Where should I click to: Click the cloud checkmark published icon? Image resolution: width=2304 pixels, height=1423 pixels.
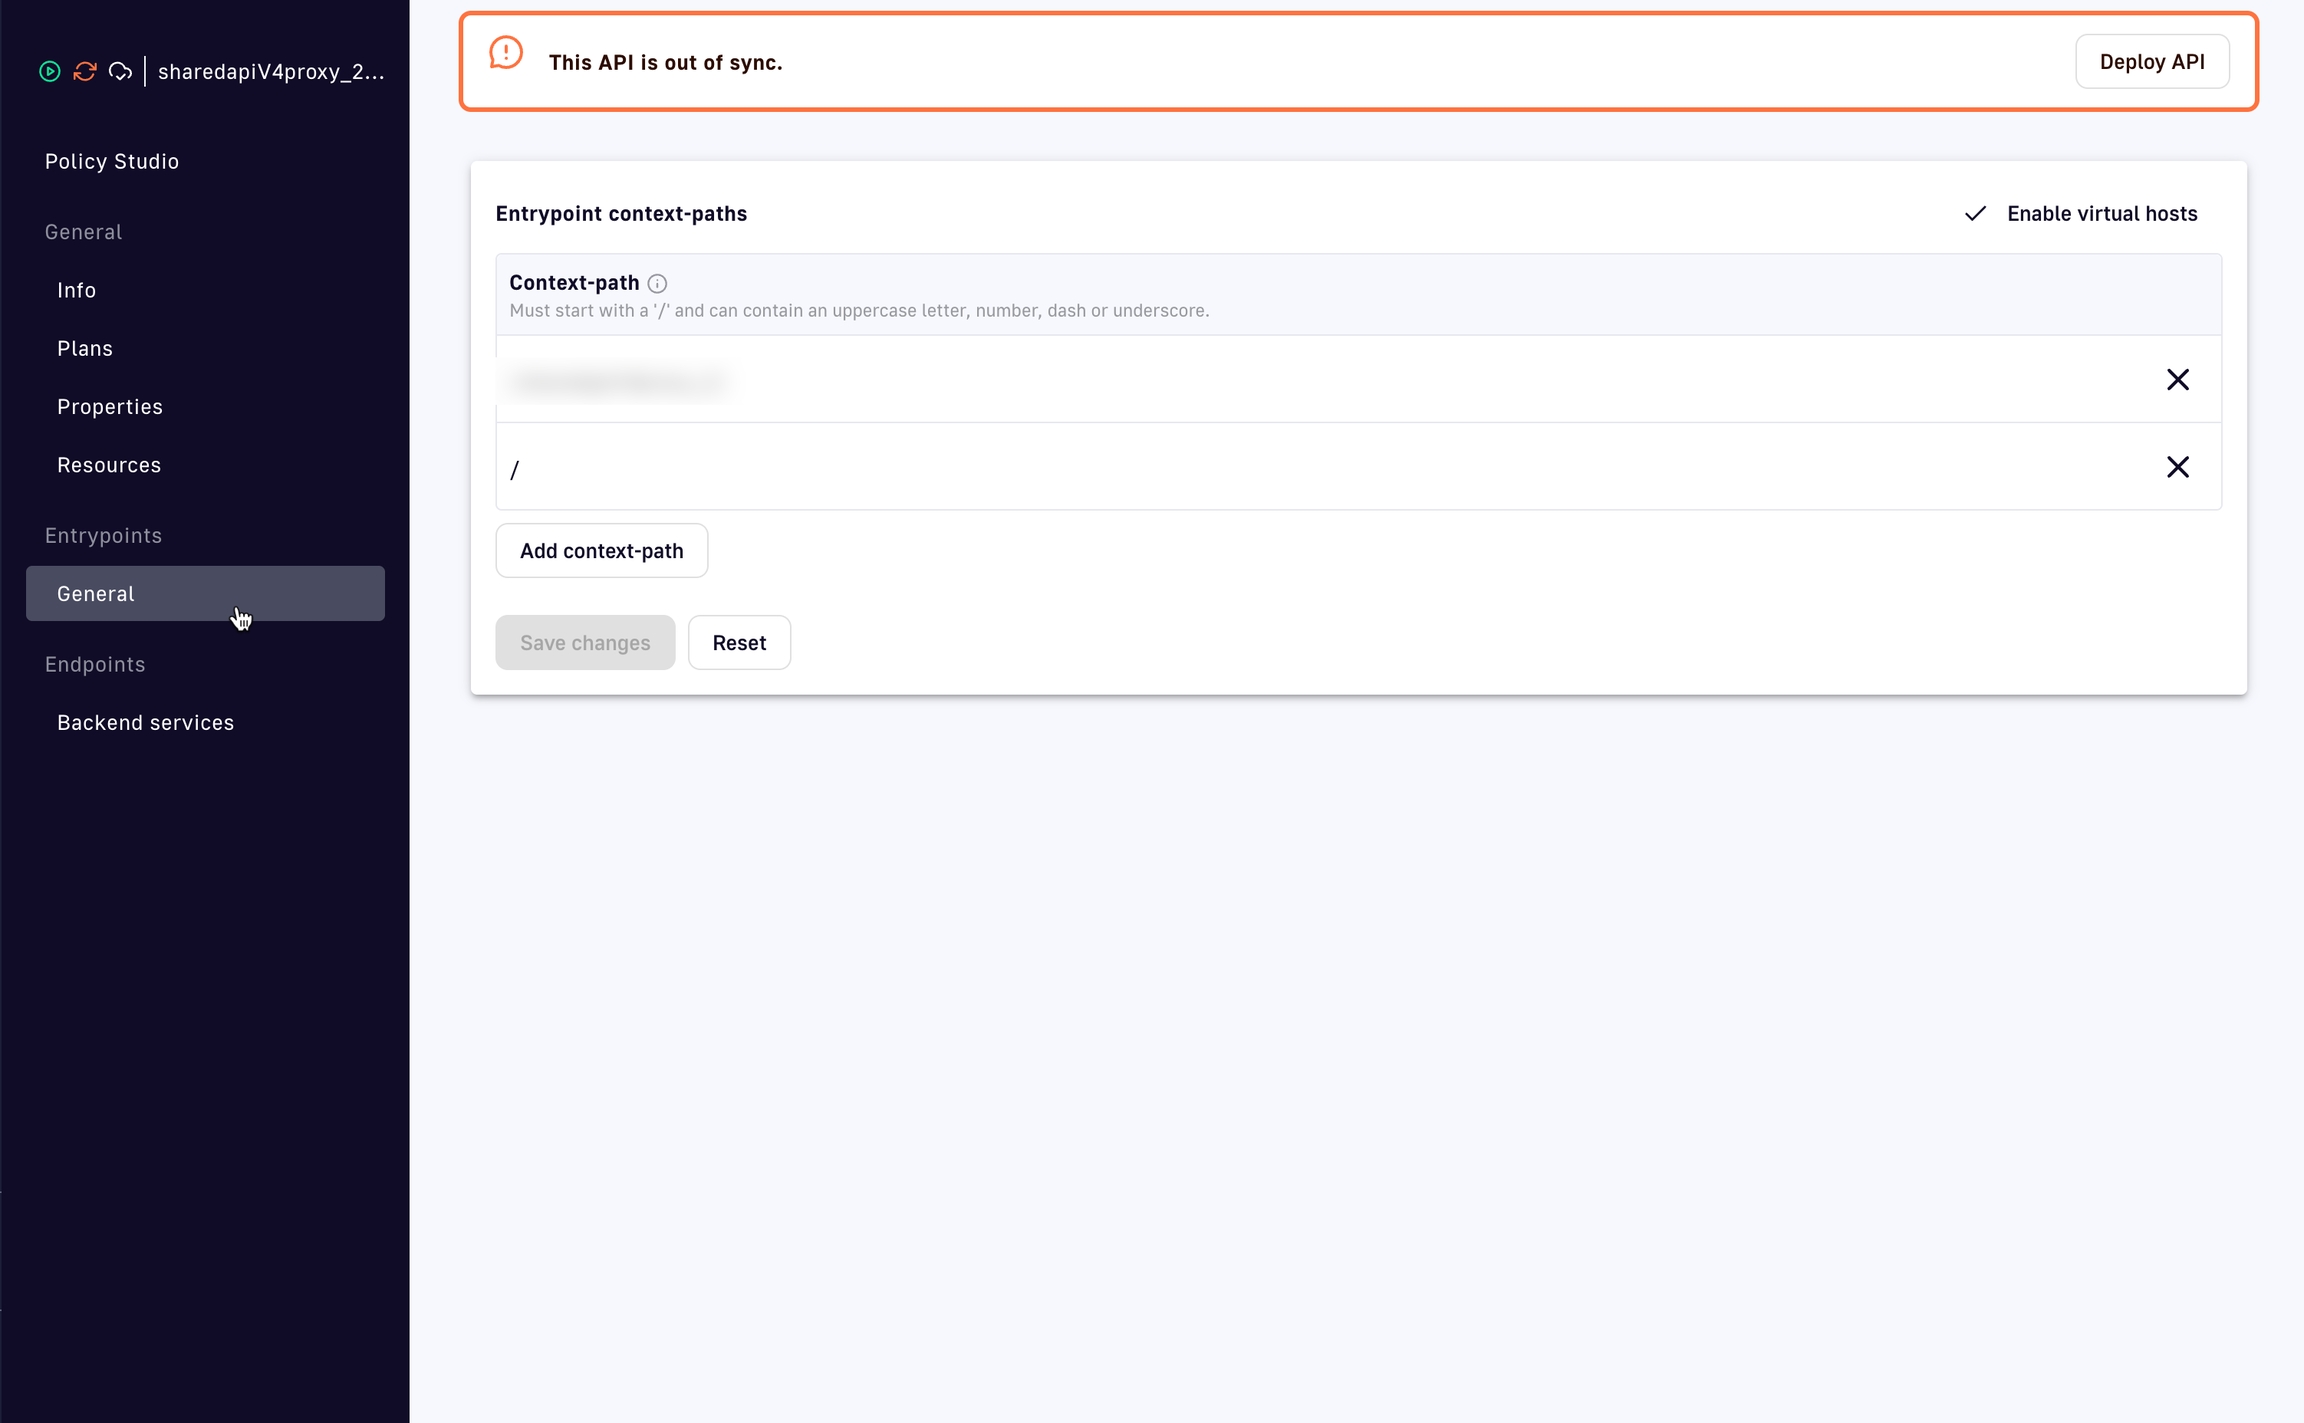coord(120,71)
